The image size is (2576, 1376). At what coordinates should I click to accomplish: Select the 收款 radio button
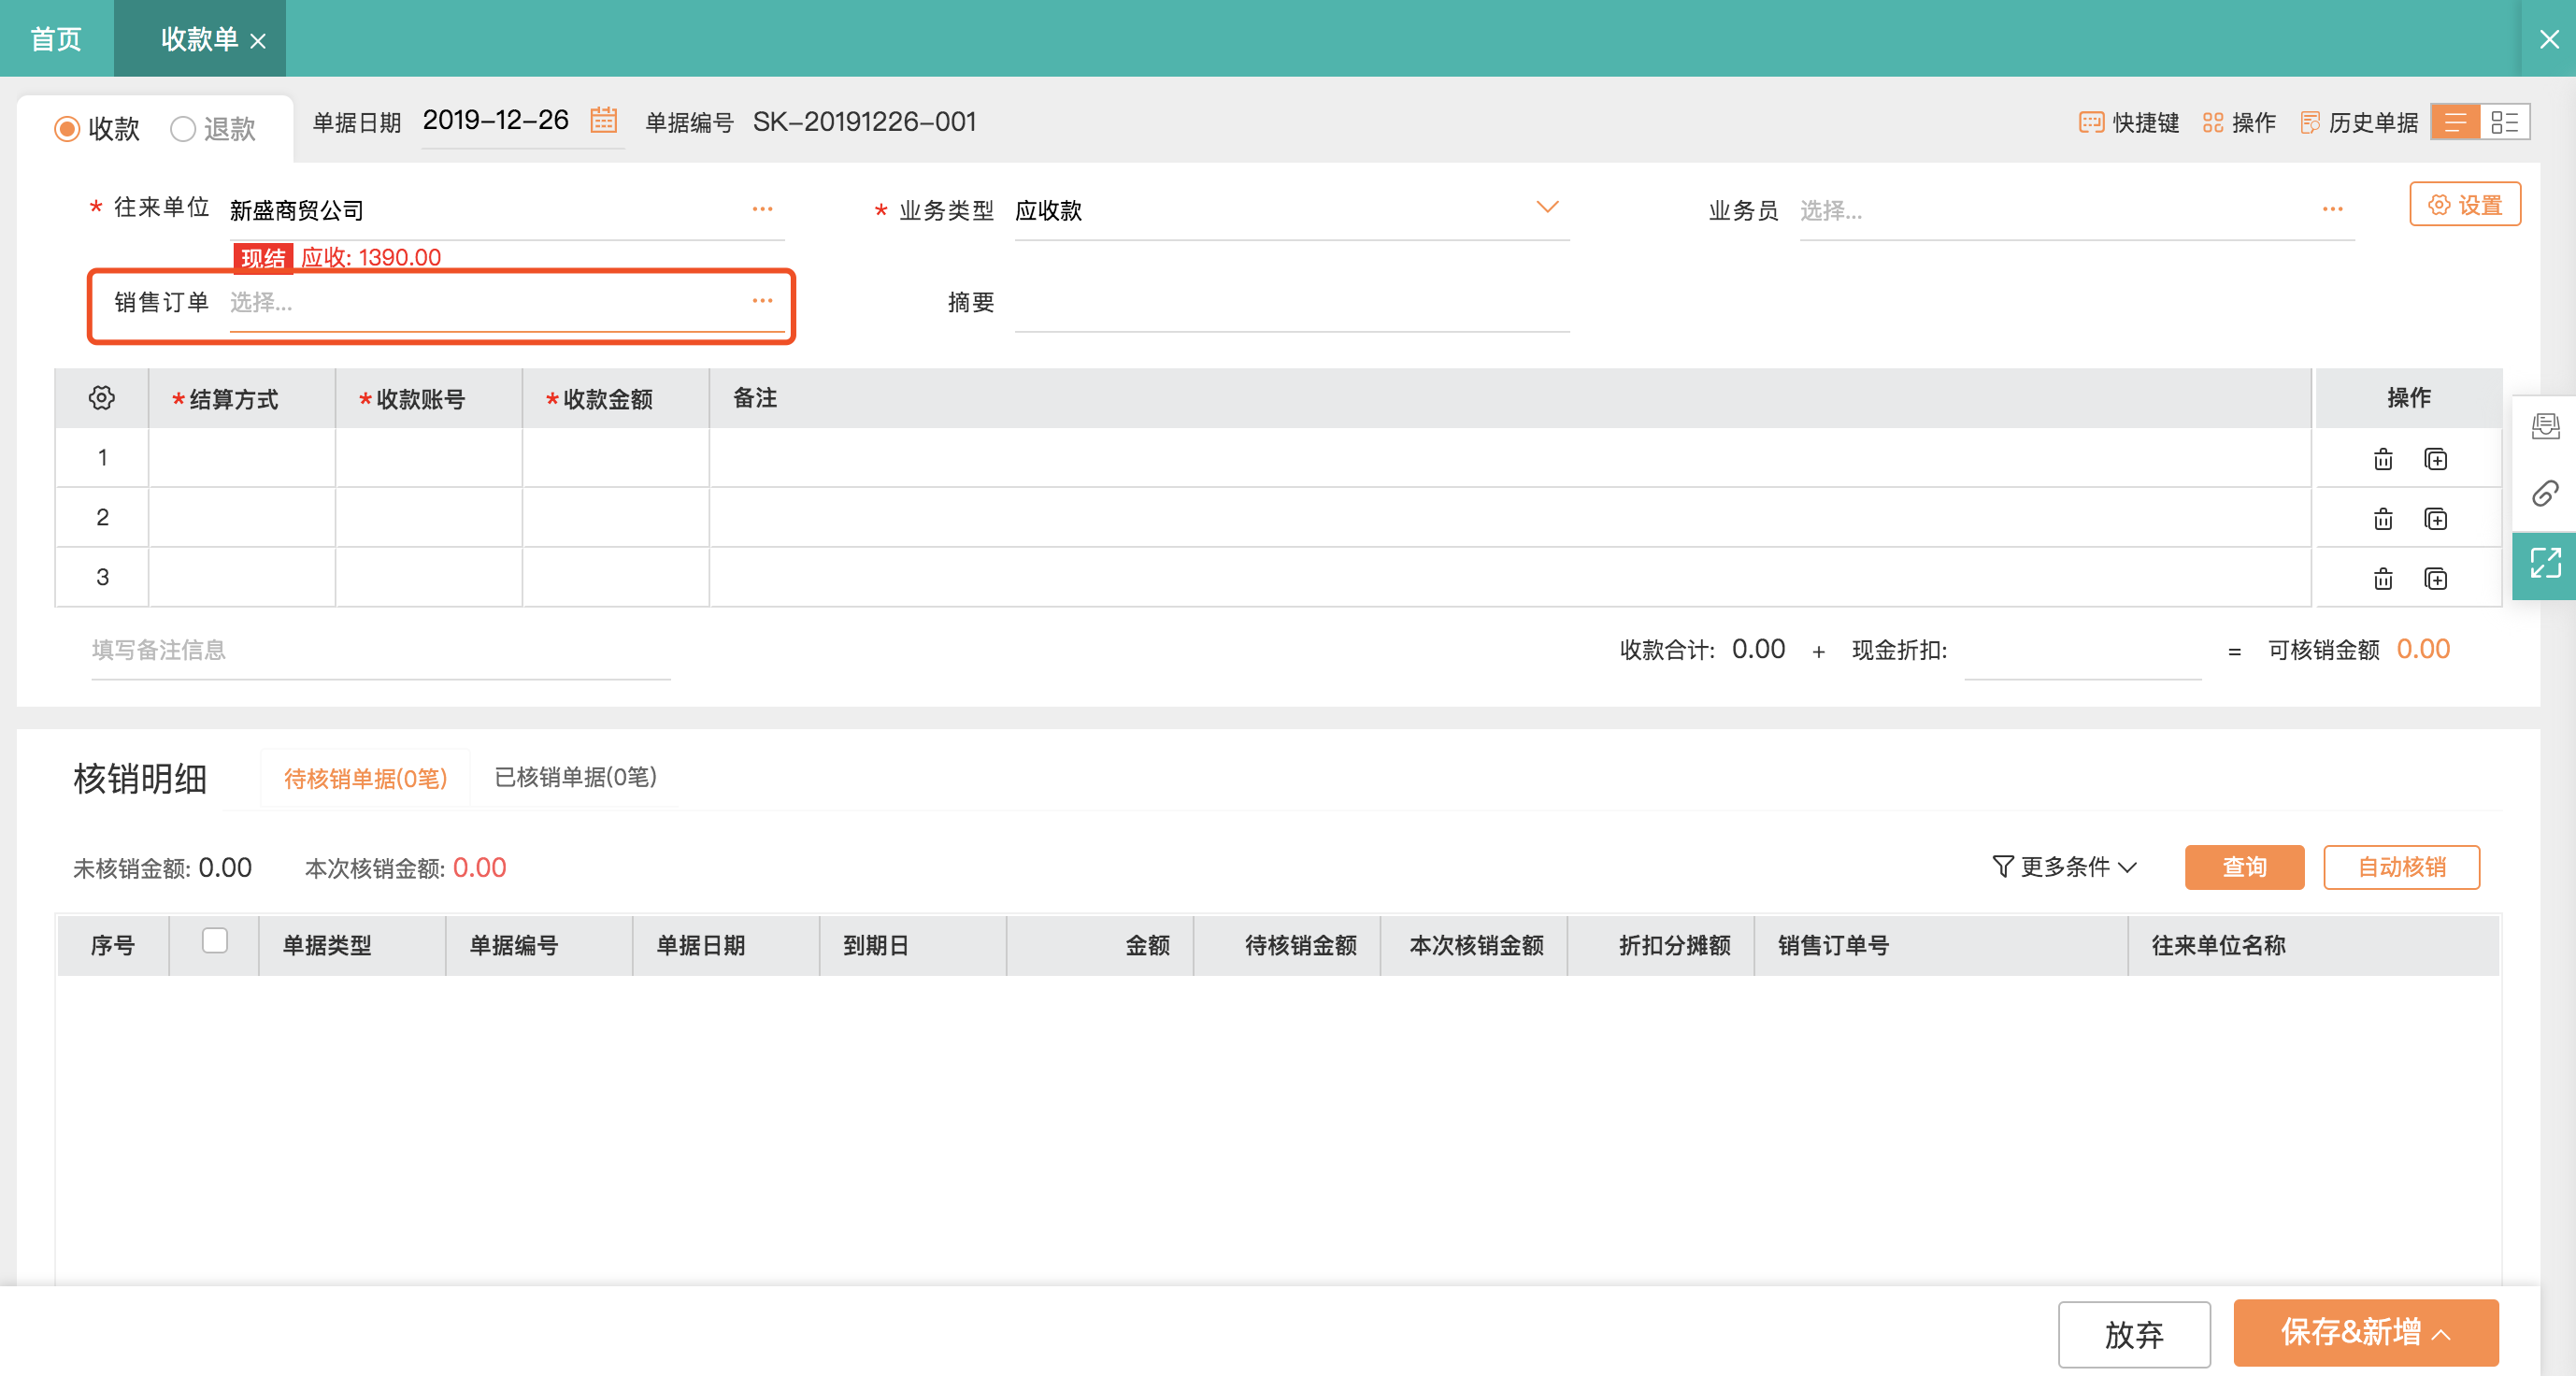click(64, 126)
